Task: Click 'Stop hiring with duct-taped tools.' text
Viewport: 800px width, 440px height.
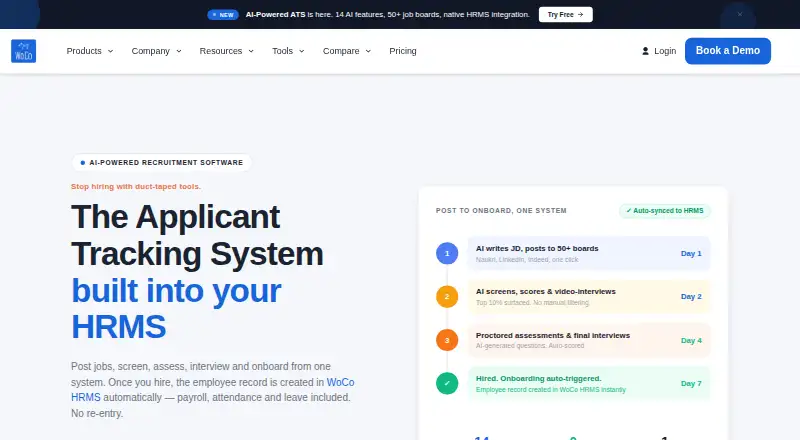Action: (x=136, y=187)
